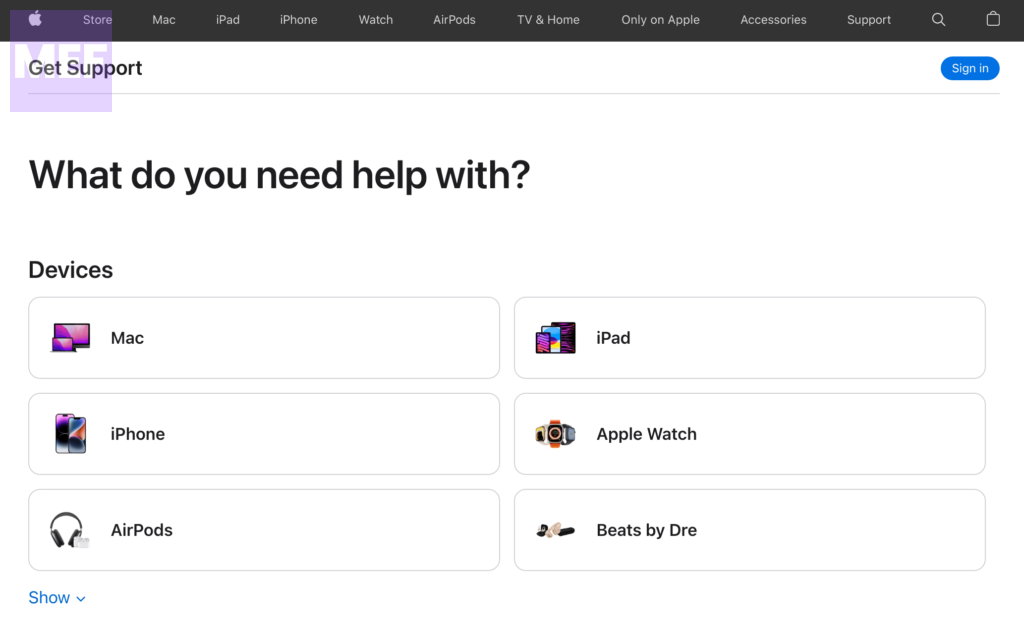Click the Apple logo icon
Image resolution: width=1024 pixels, height=631 pixels.
pyautogui.click(x=35, y=19)
